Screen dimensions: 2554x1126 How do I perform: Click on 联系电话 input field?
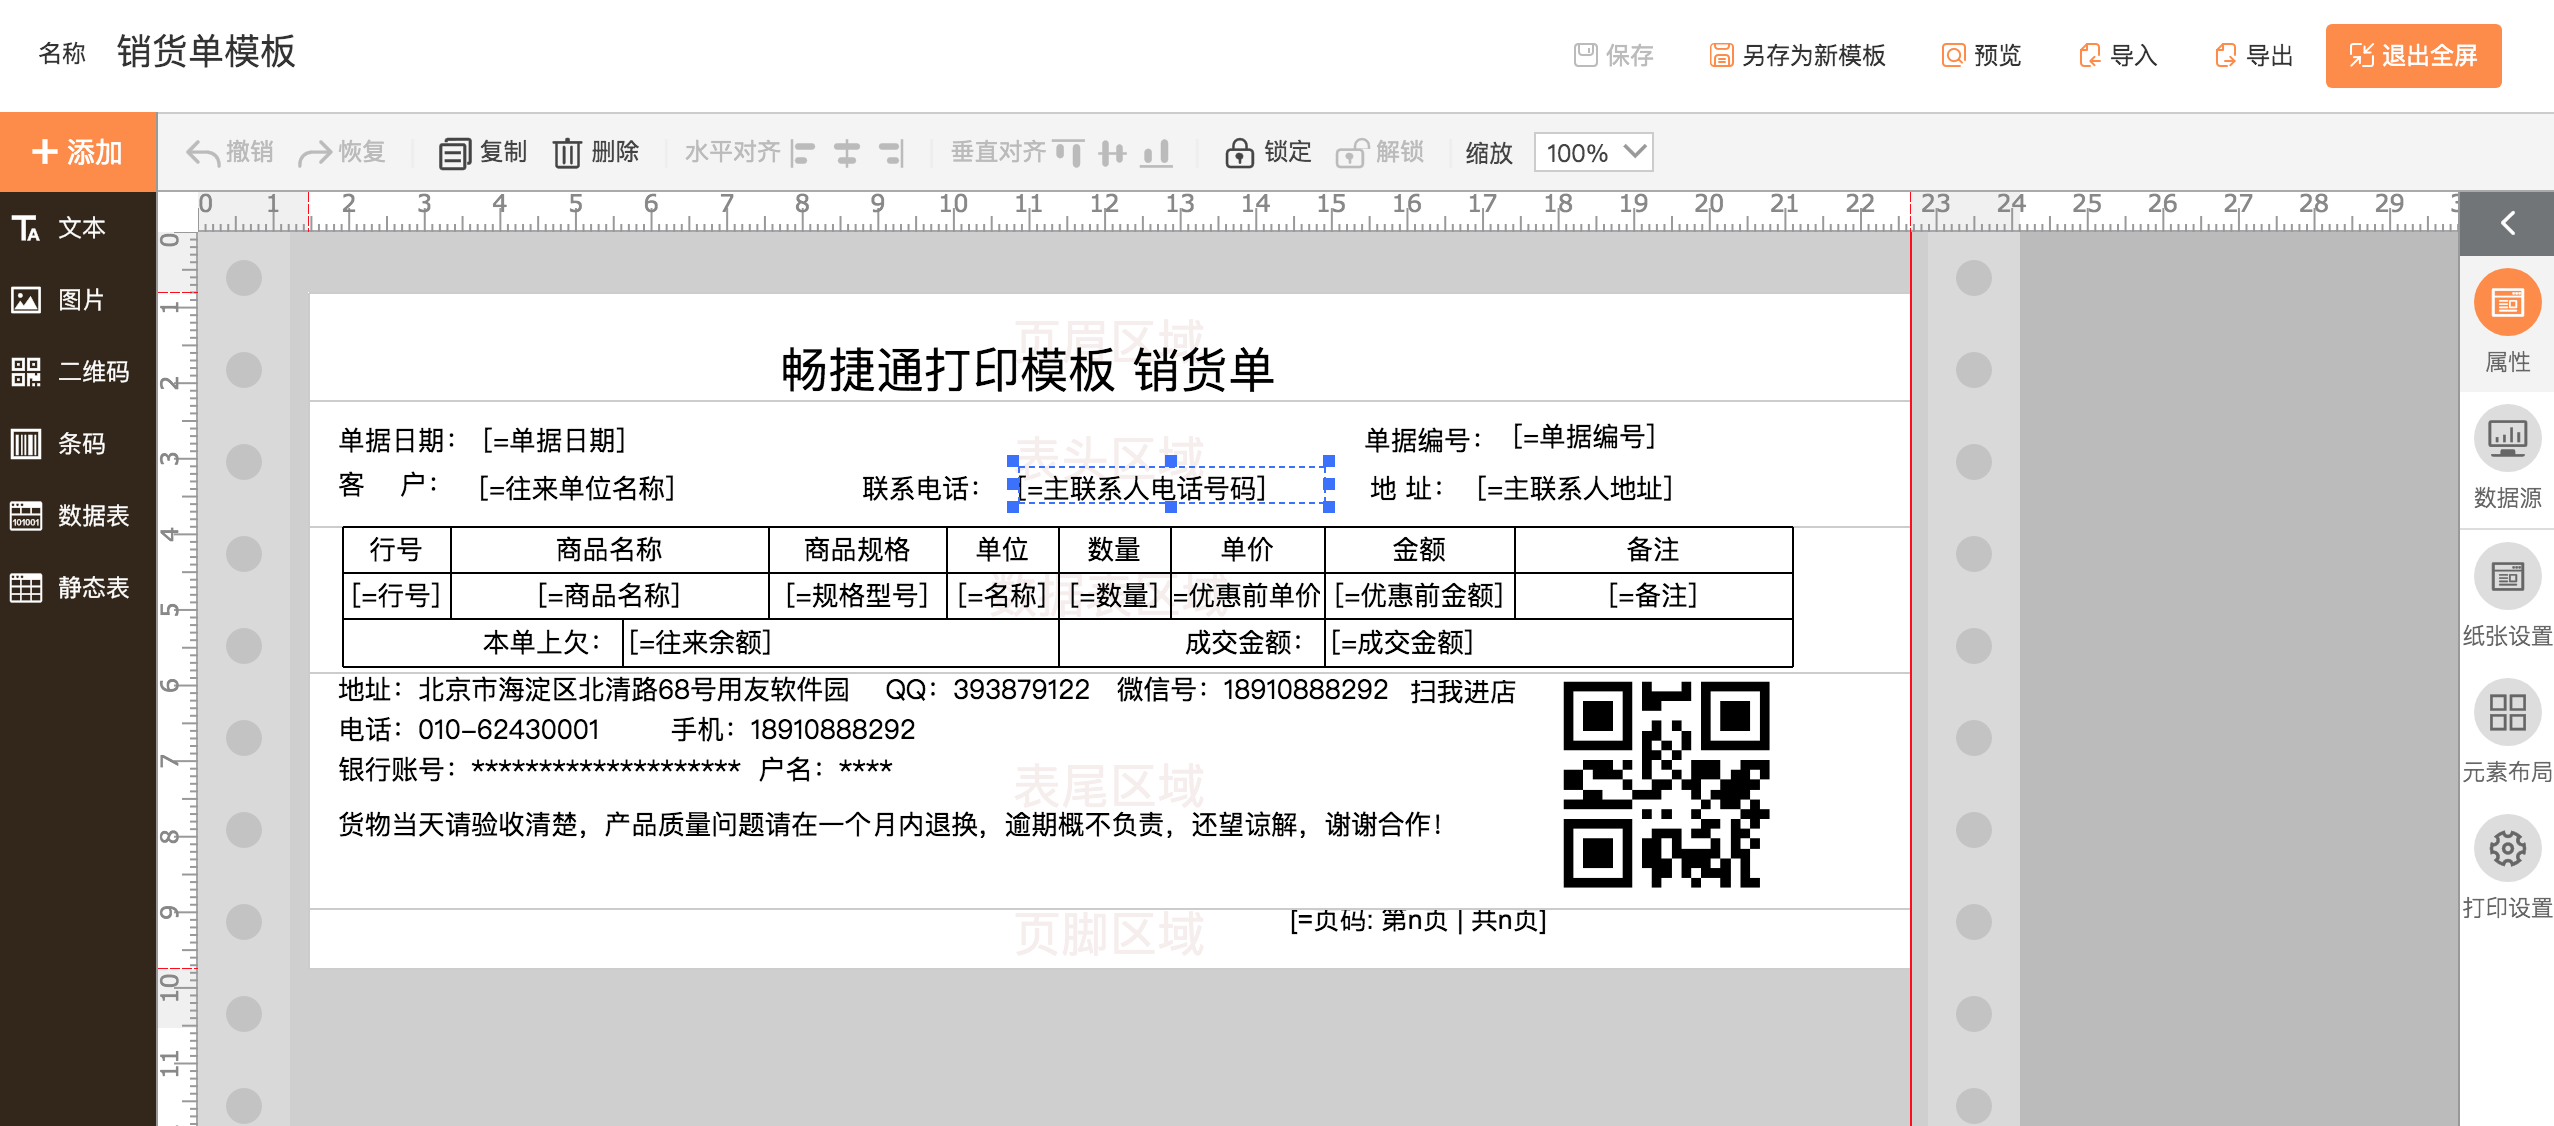(x=1165, y=489)
